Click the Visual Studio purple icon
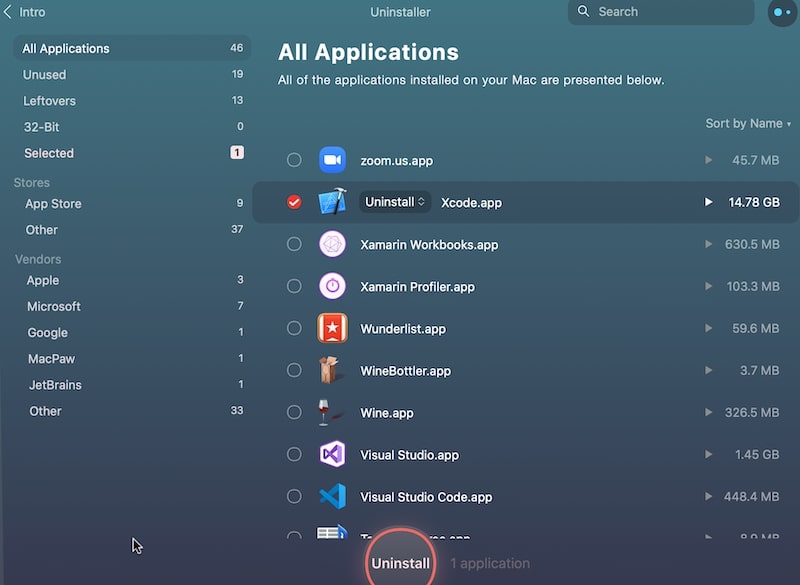Viewport: 800px width, 585px height. click(332, 454)
